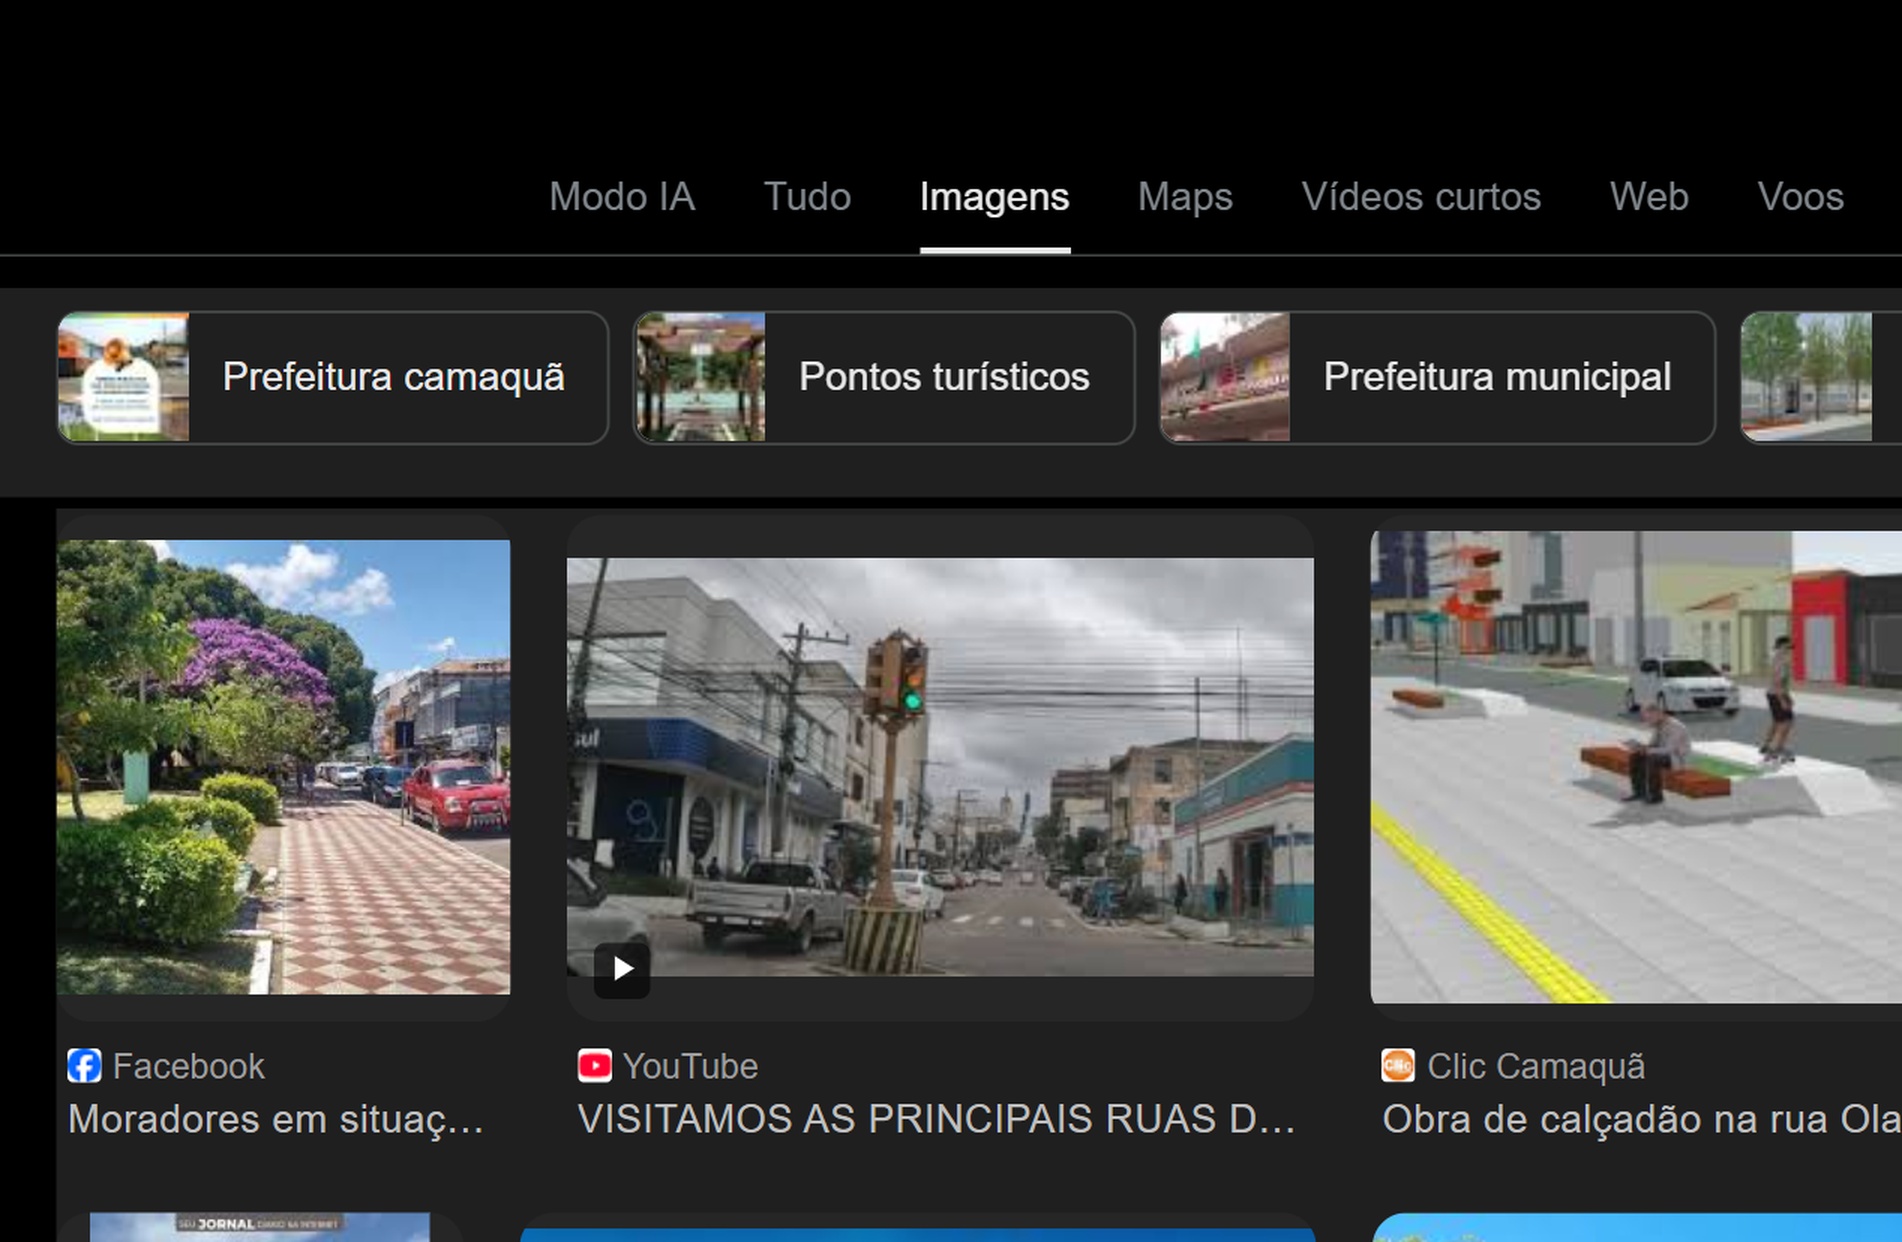
Task: Open the Vídeos curtos tab
Action: click(1420, 197)
